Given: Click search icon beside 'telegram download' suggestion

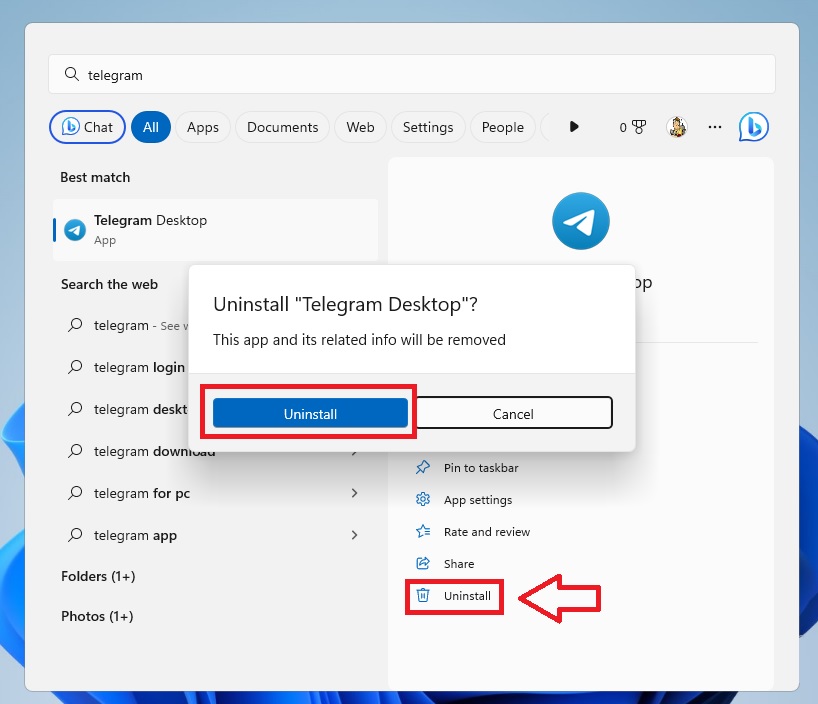Looking at the screenshot, I should tap(75, 451).
